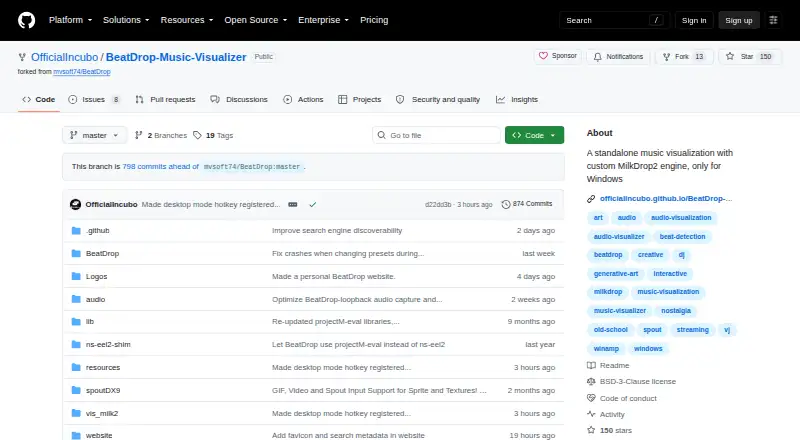
Task: Open the Platform dropdown menu
Action: pyautogui.click(x=70, y=20)
